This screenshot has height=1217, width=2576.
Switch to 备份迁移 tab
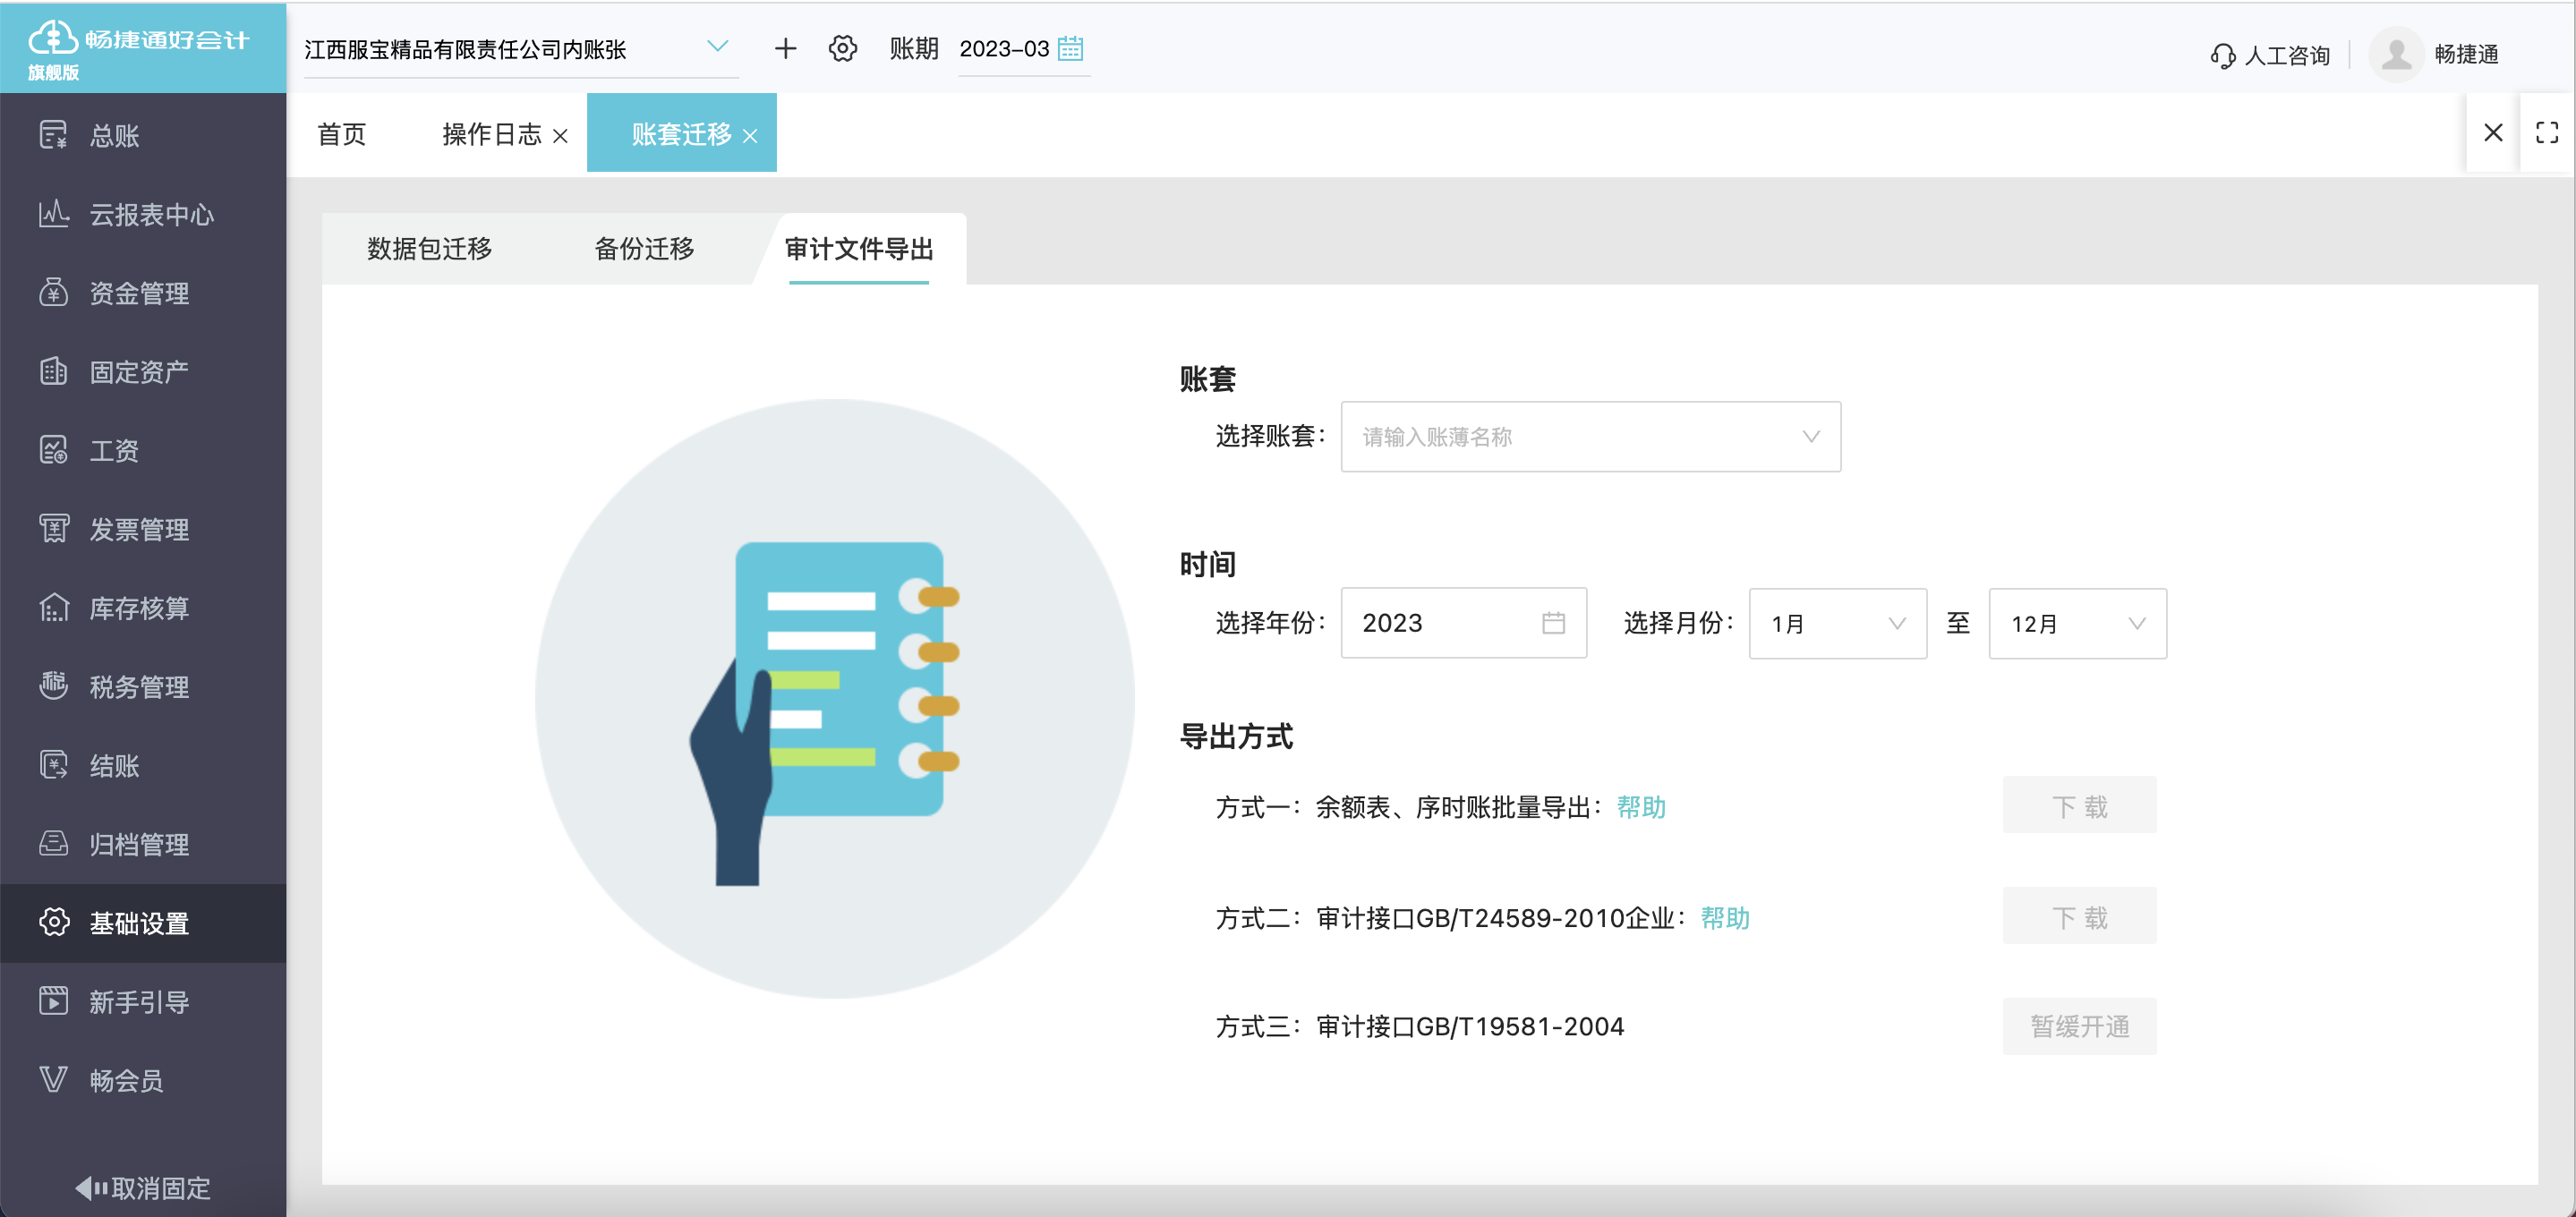[x=643, y=250]
